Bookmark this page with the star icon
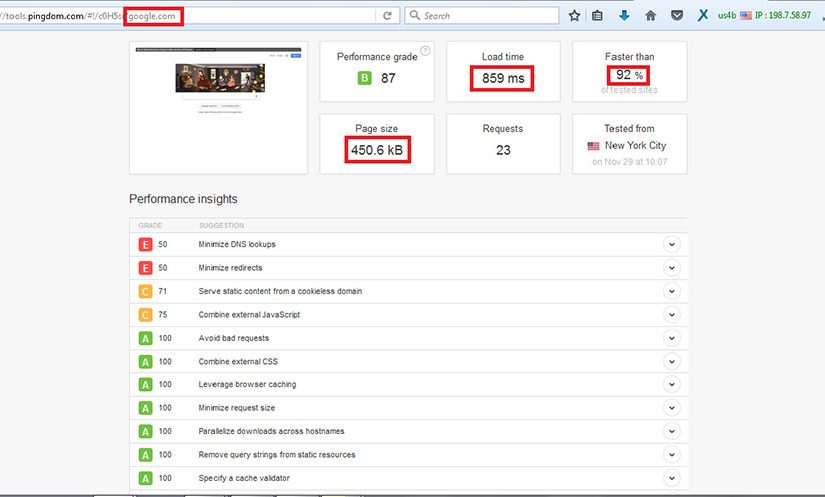 point(574,16)
